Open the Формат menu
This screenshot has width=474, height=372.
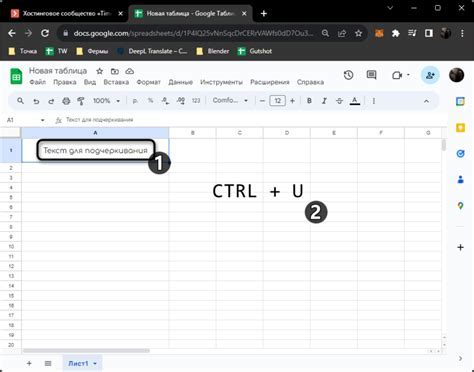(148, 82)
